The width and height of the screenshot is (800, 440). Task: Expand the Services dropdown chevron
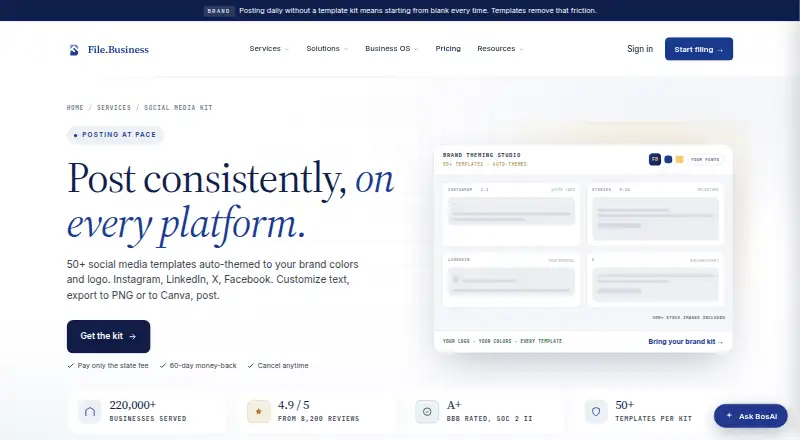click(287, 49)
